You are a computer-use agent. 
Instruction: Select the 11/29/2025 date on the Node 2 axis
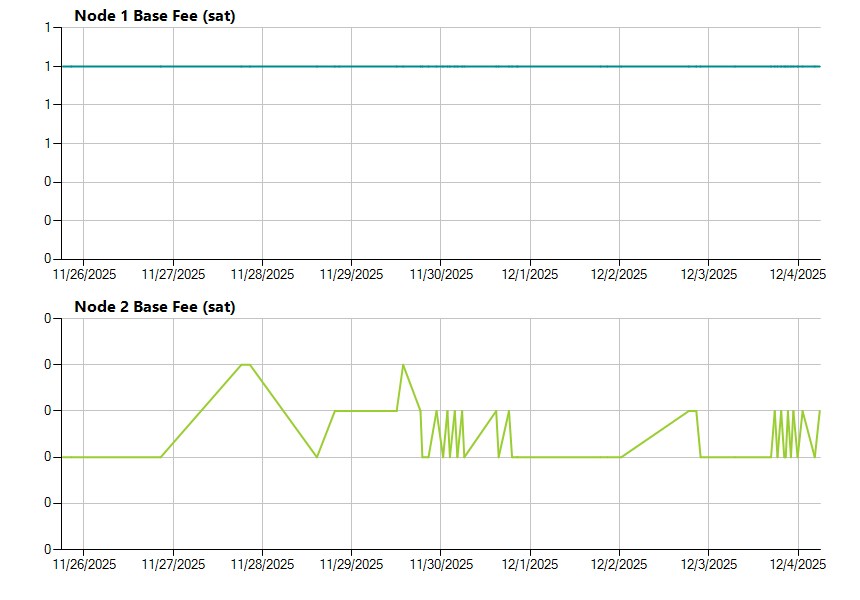pos(351,565)
